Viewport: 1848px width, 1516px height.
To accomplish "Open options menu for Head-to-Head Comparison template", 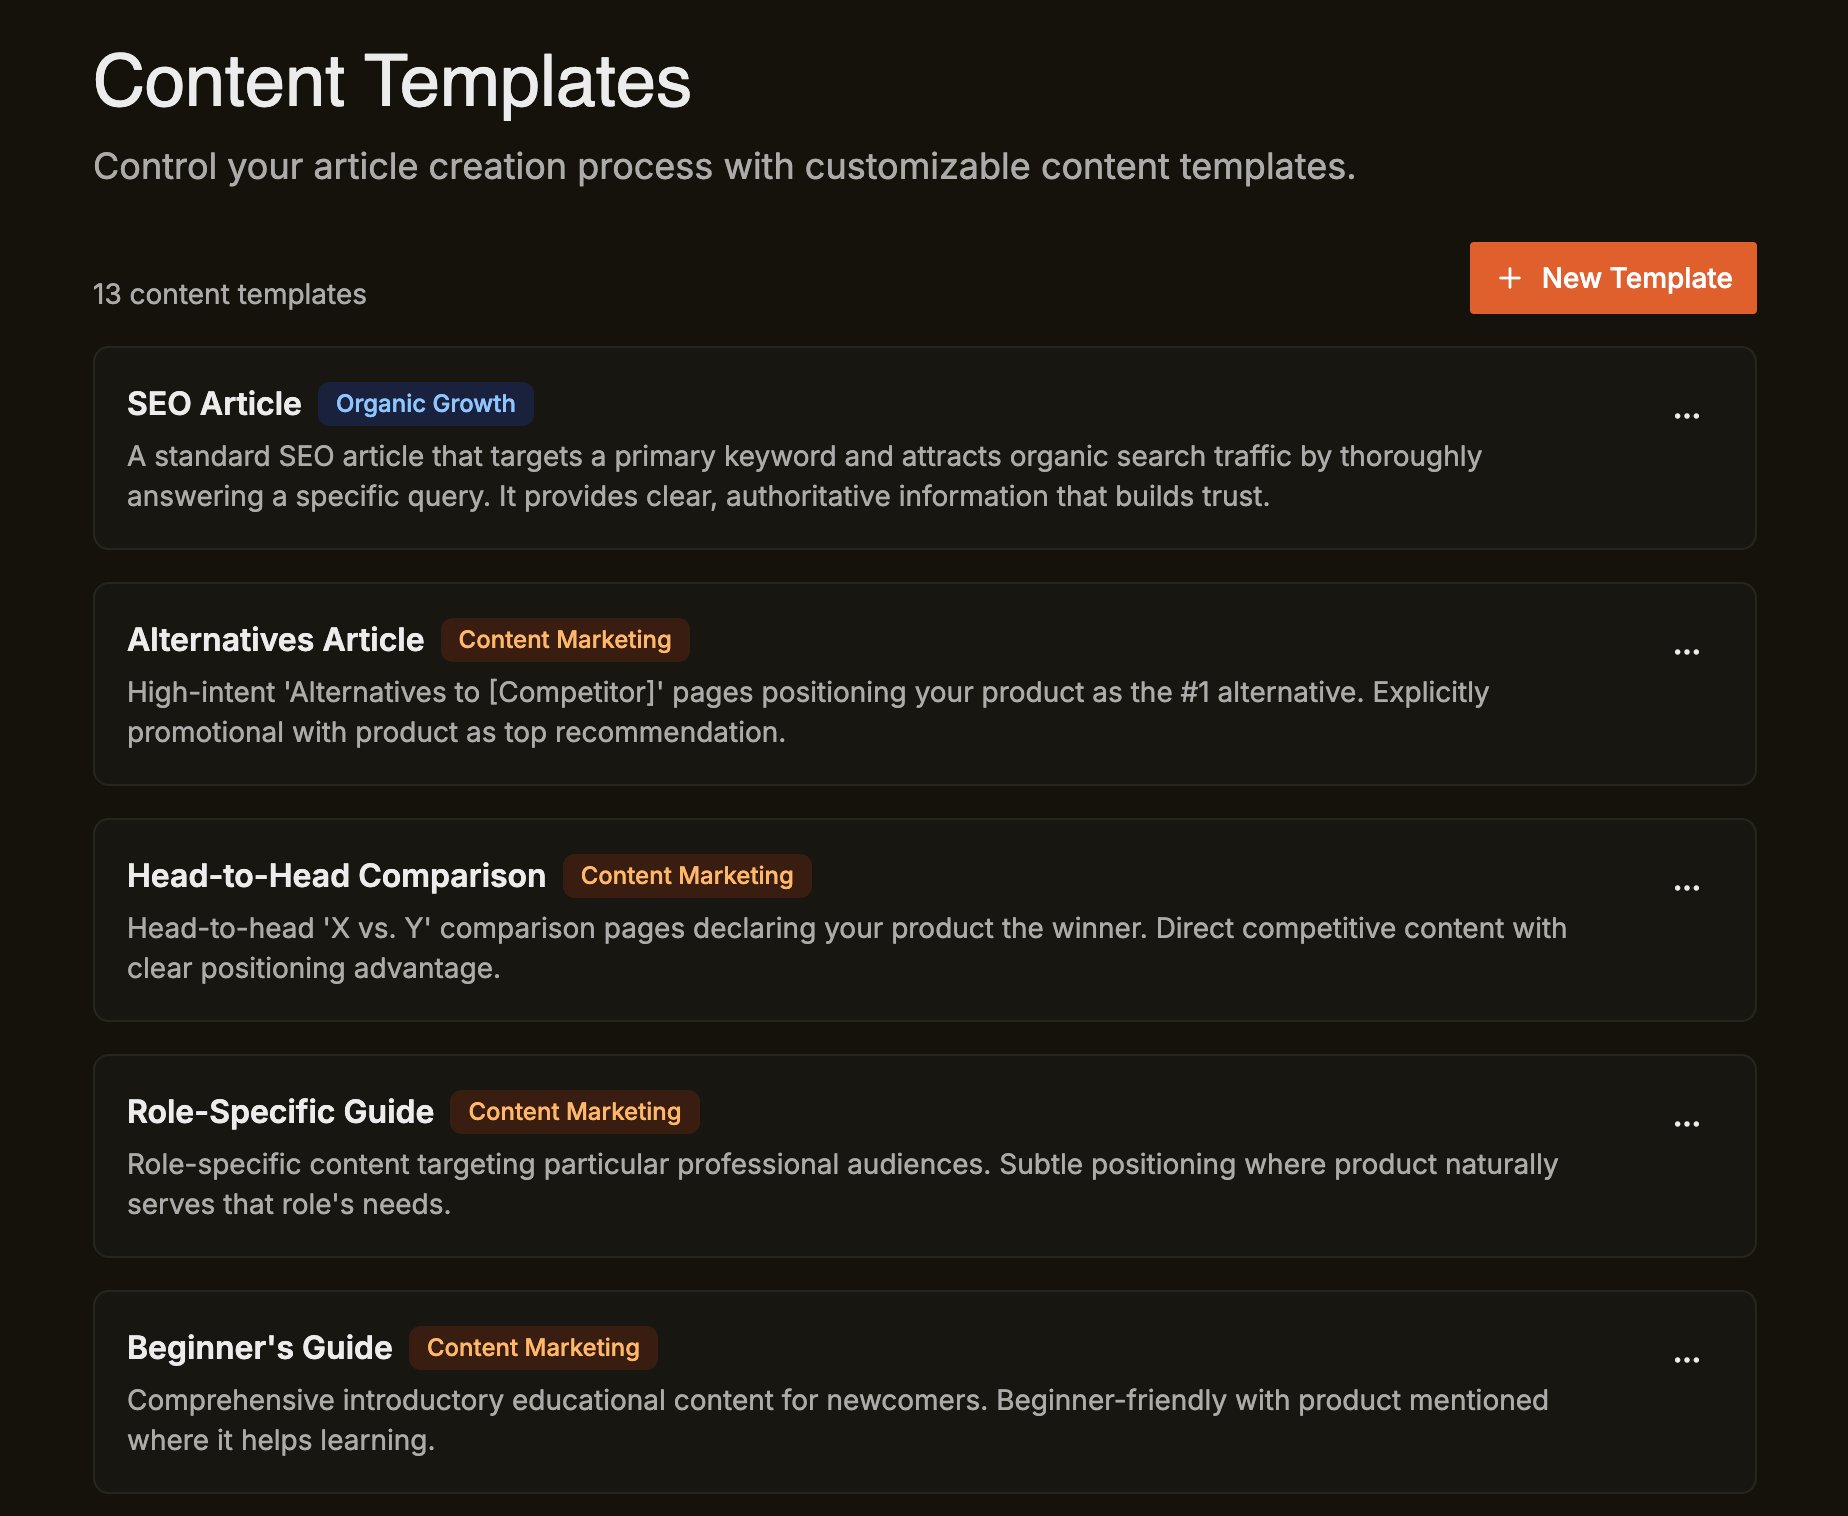I will point(1687,887).
